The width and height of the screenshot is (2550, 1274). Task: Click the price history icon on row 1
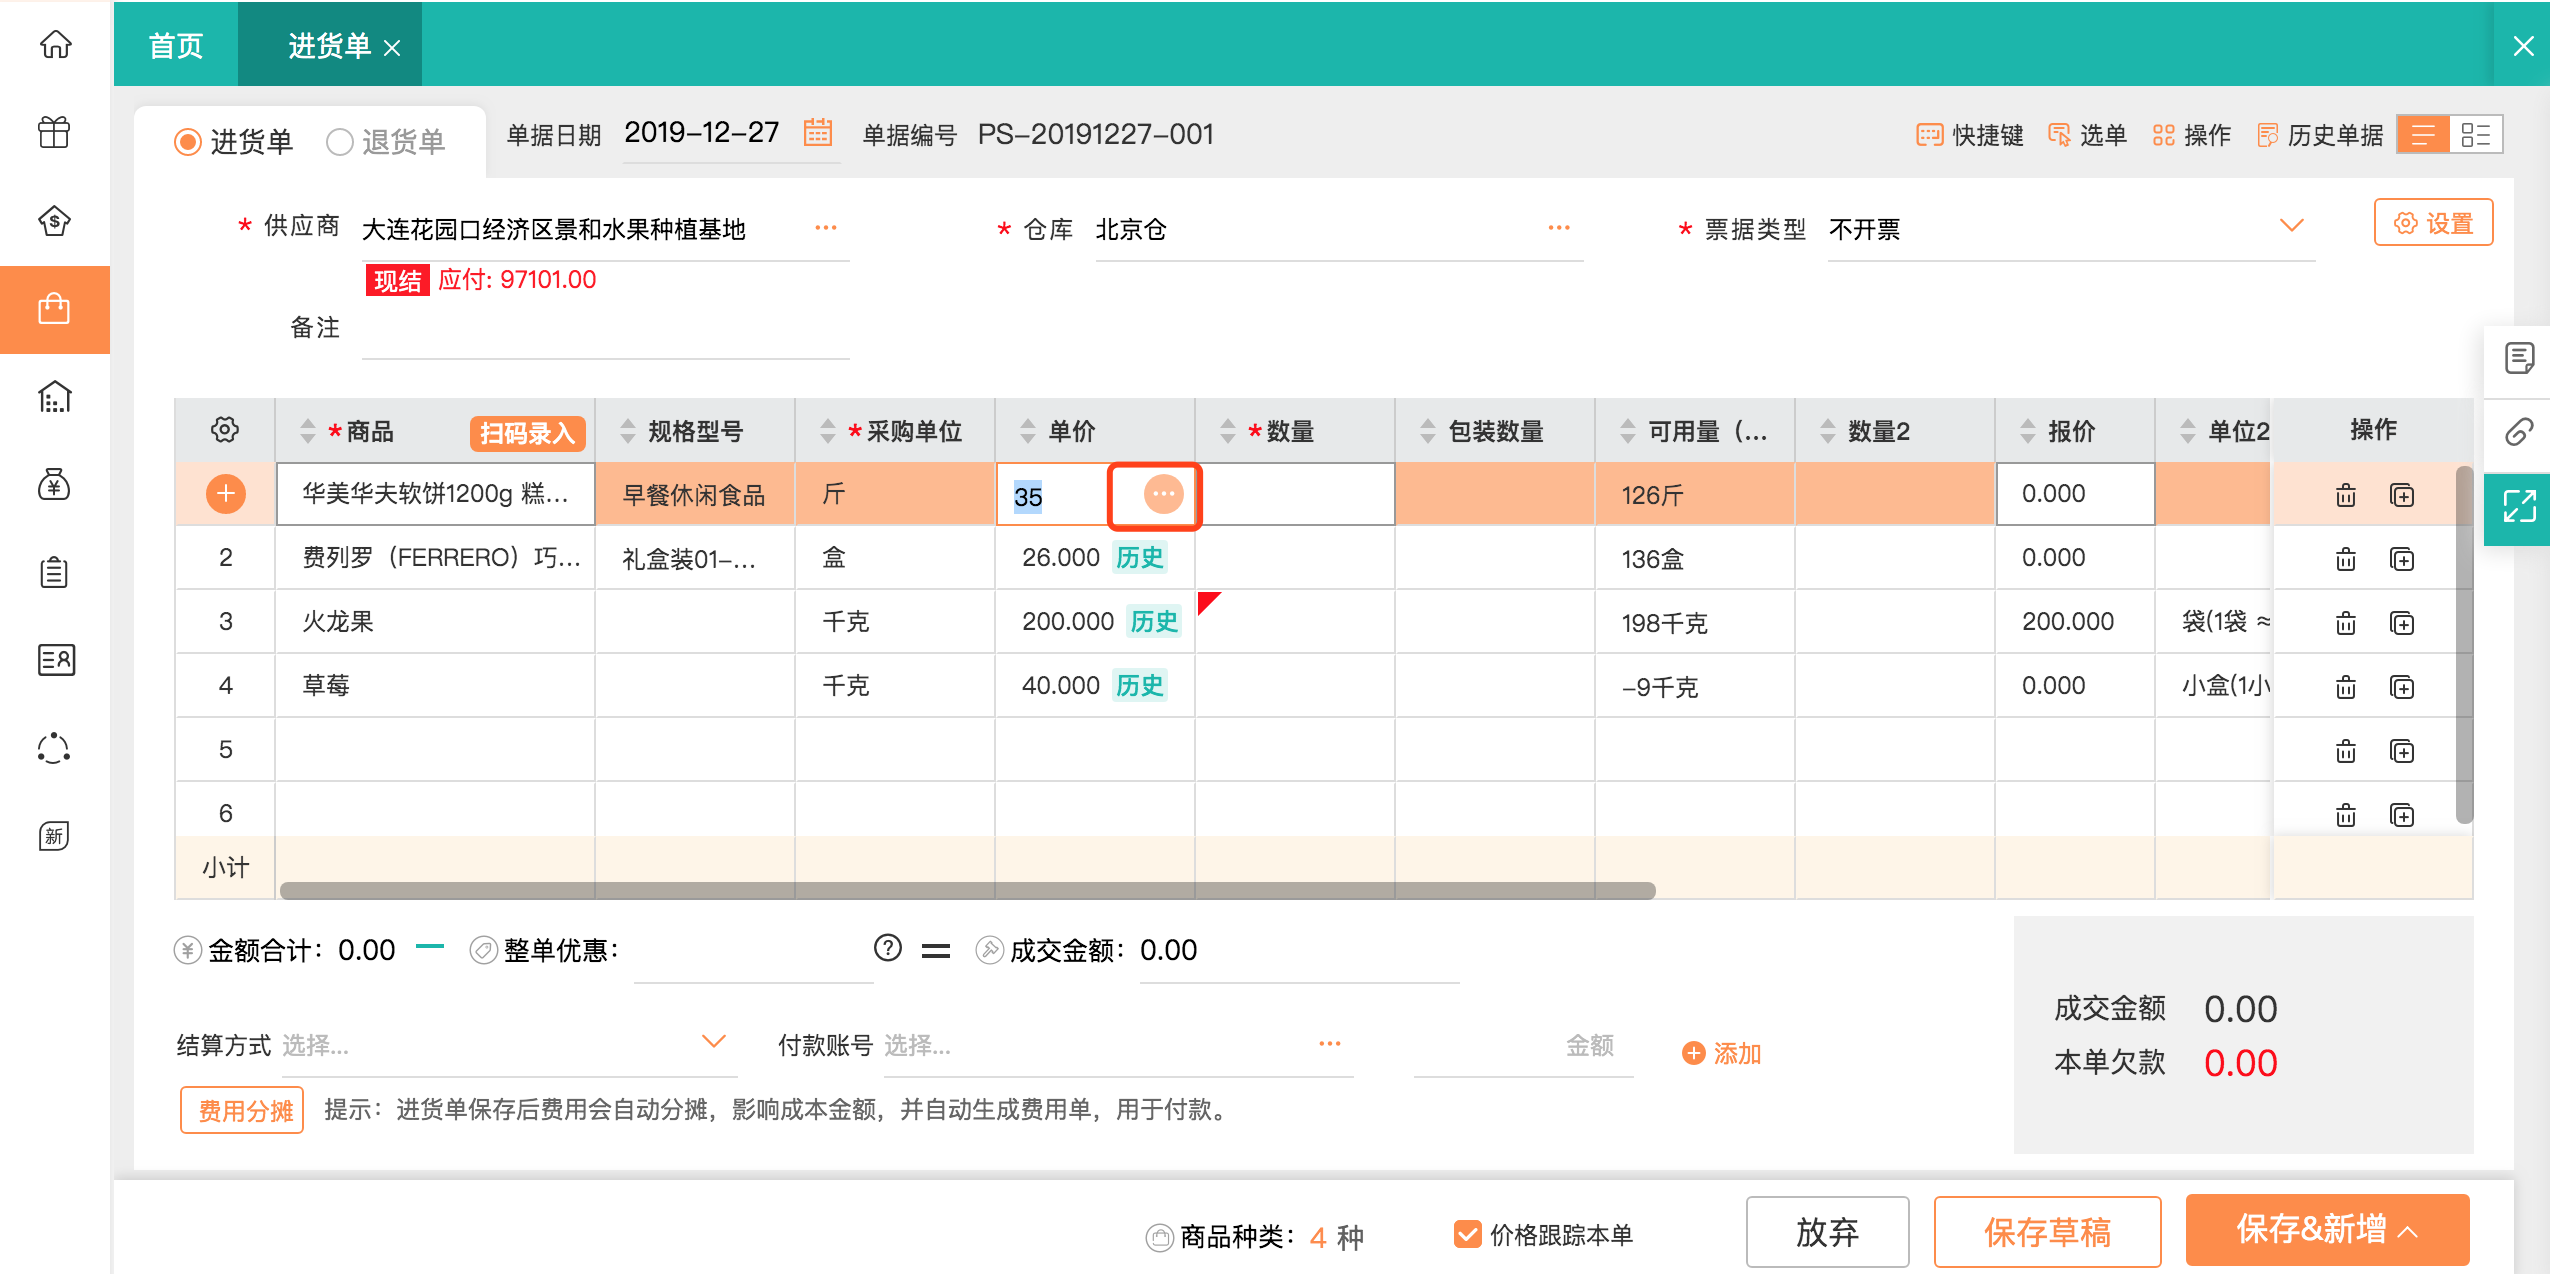(1161, 496)
